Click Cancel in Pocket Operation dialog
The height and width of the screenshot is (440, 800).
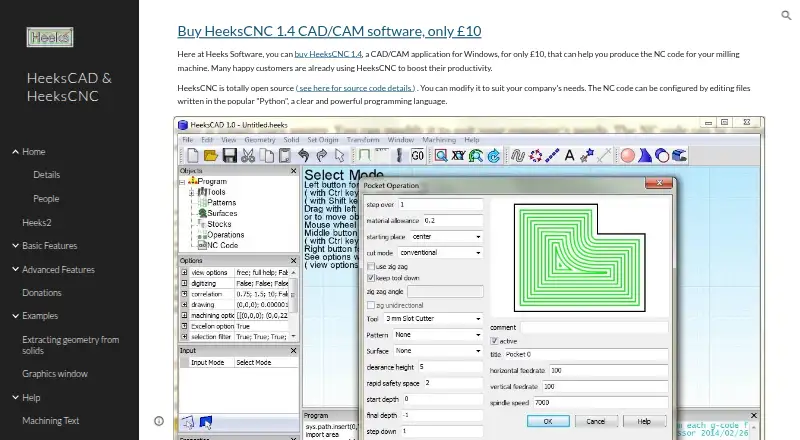pos(596,421)
